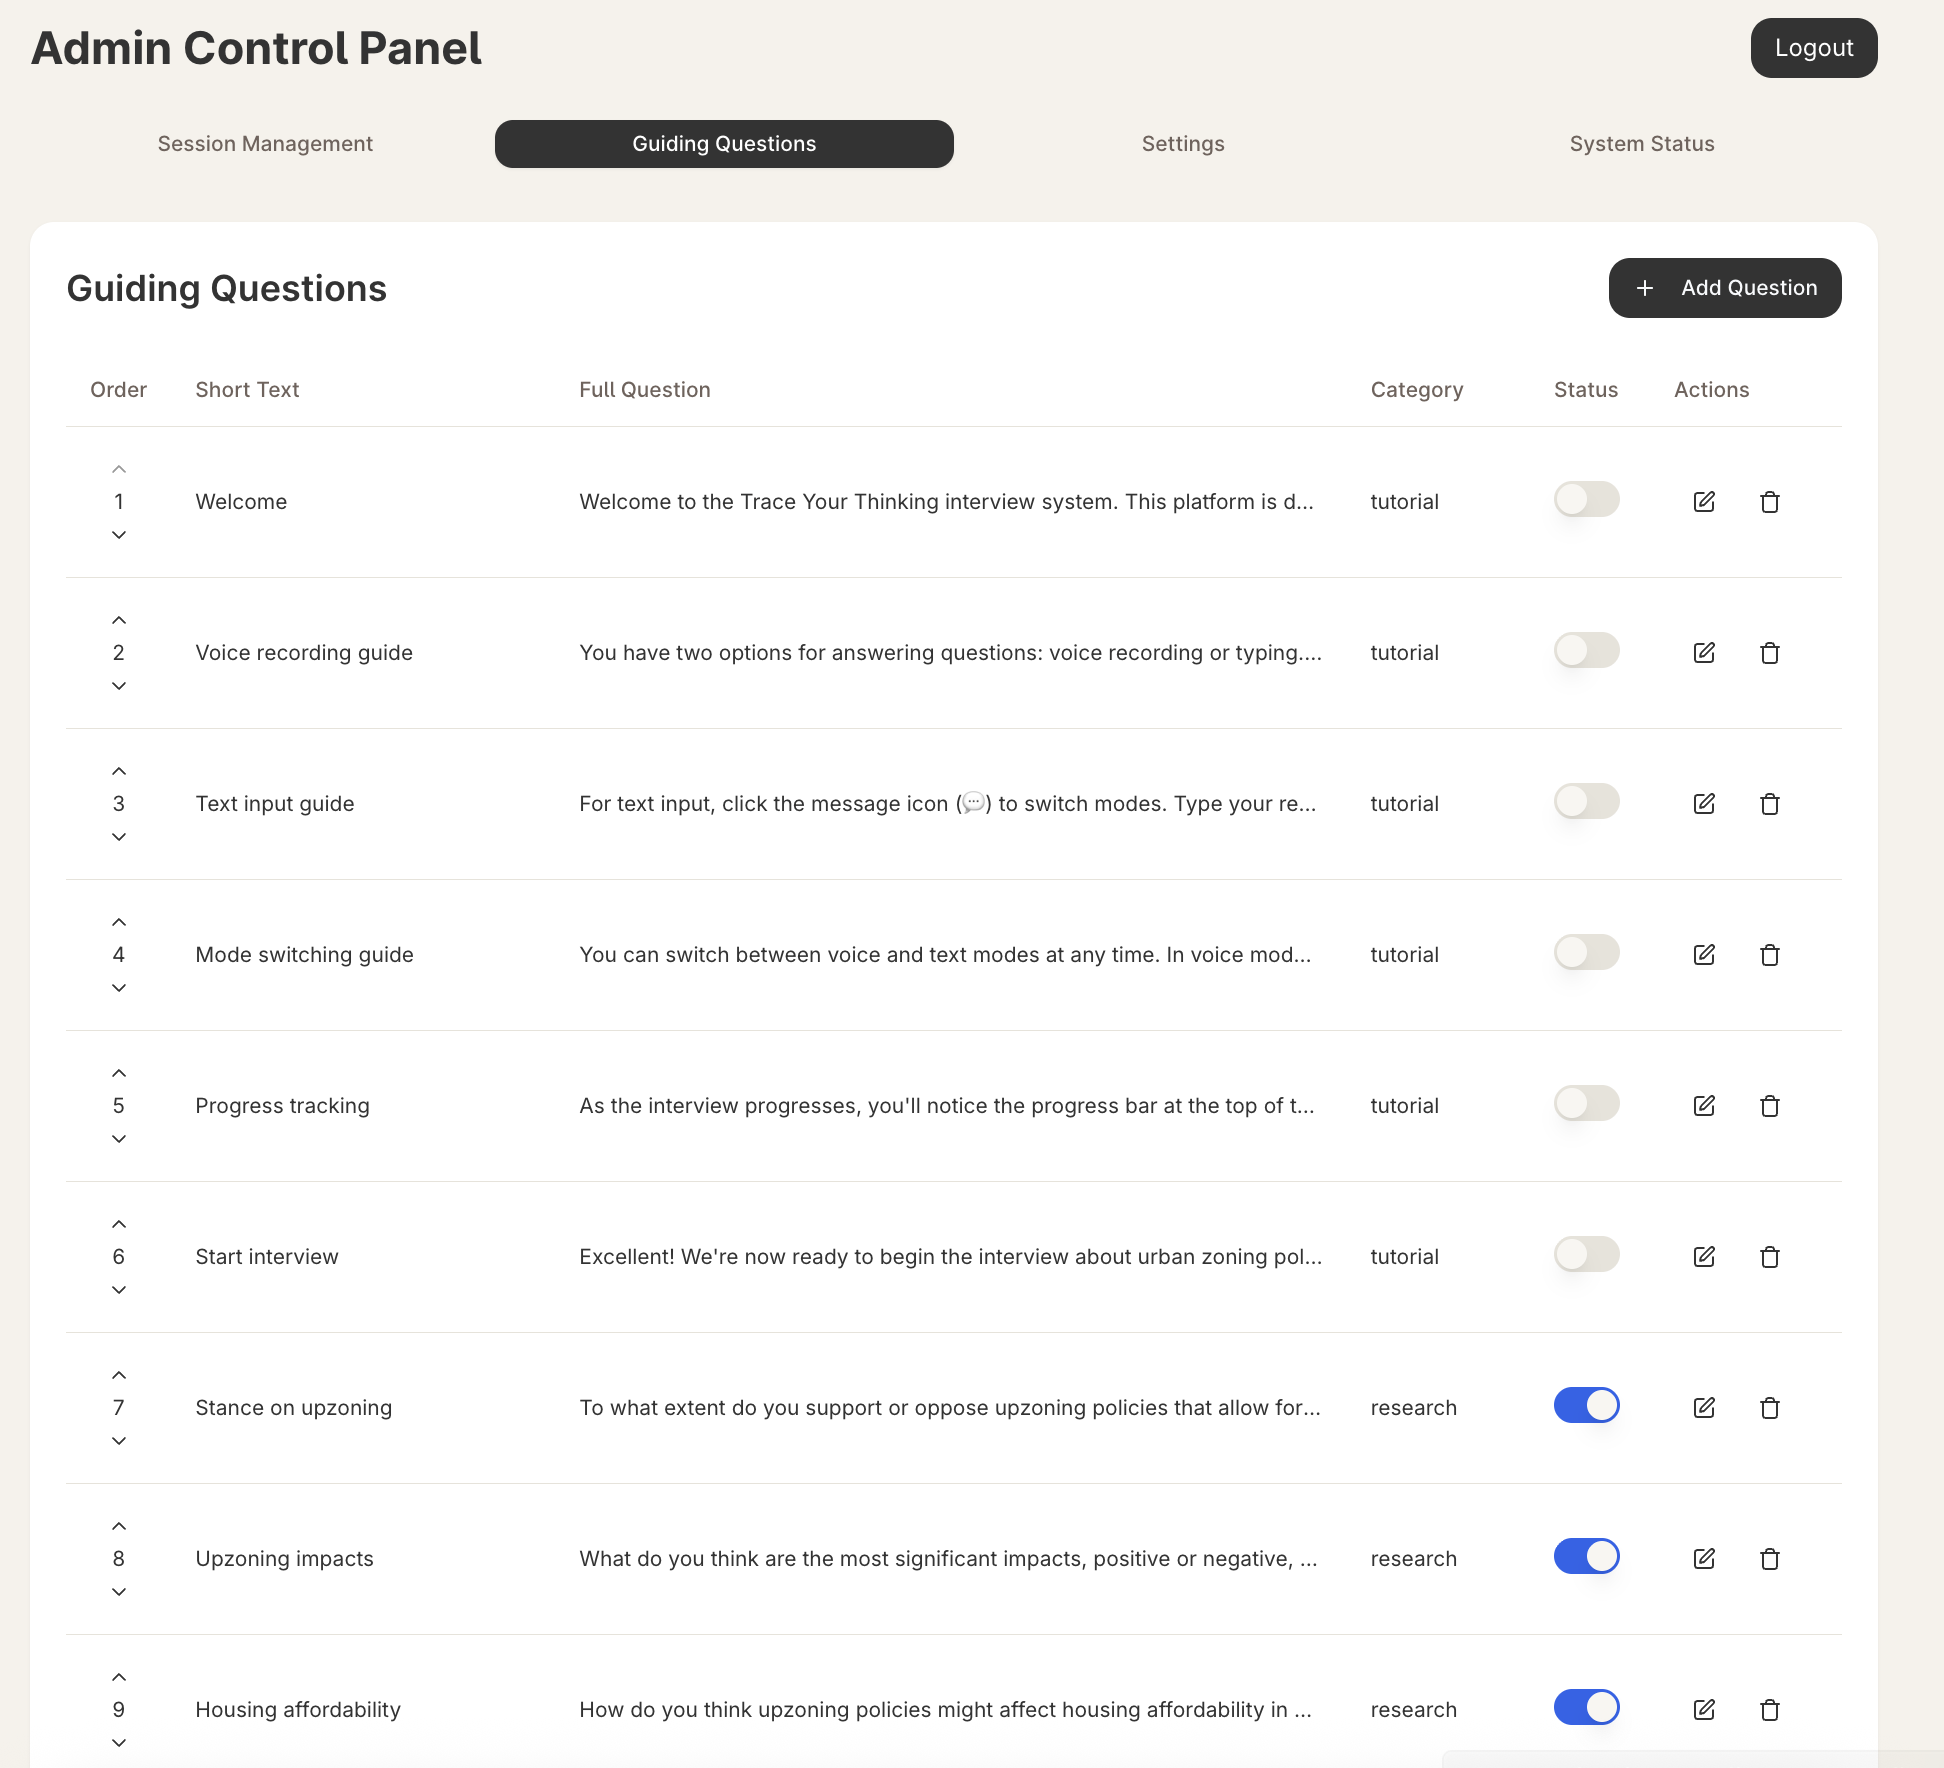This screenshot has height=1768, width=1944.
Task: Edit the Text input guide question
Action: [x=1704, y=804]
